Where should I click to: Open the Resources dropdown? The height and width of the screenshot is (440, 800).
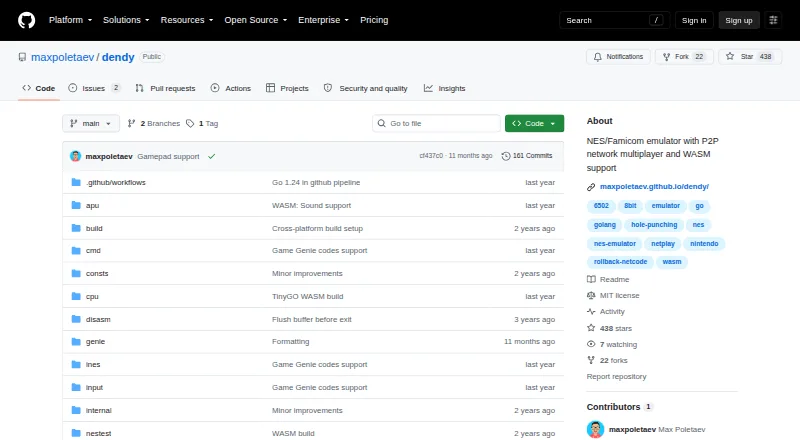[187, 20]
